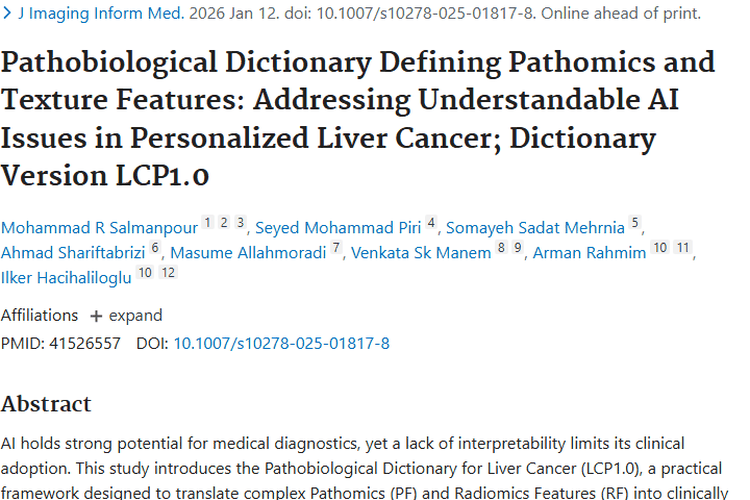
Task: Open author Ilker Hacihaliloglu link
Action: click(66, 278)
